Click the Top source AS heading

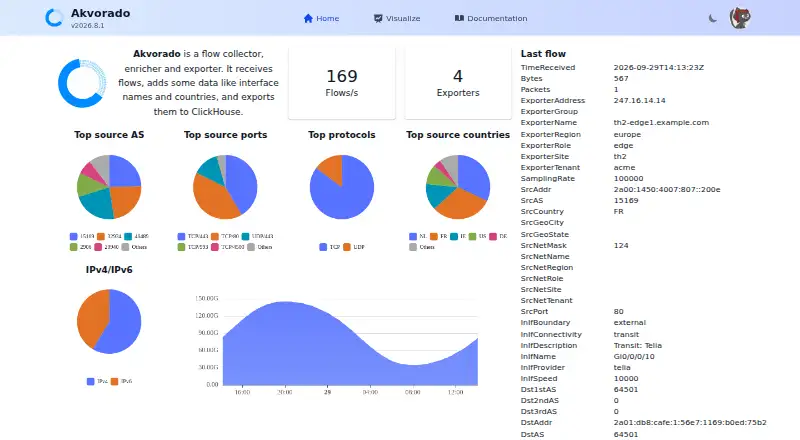109,135
